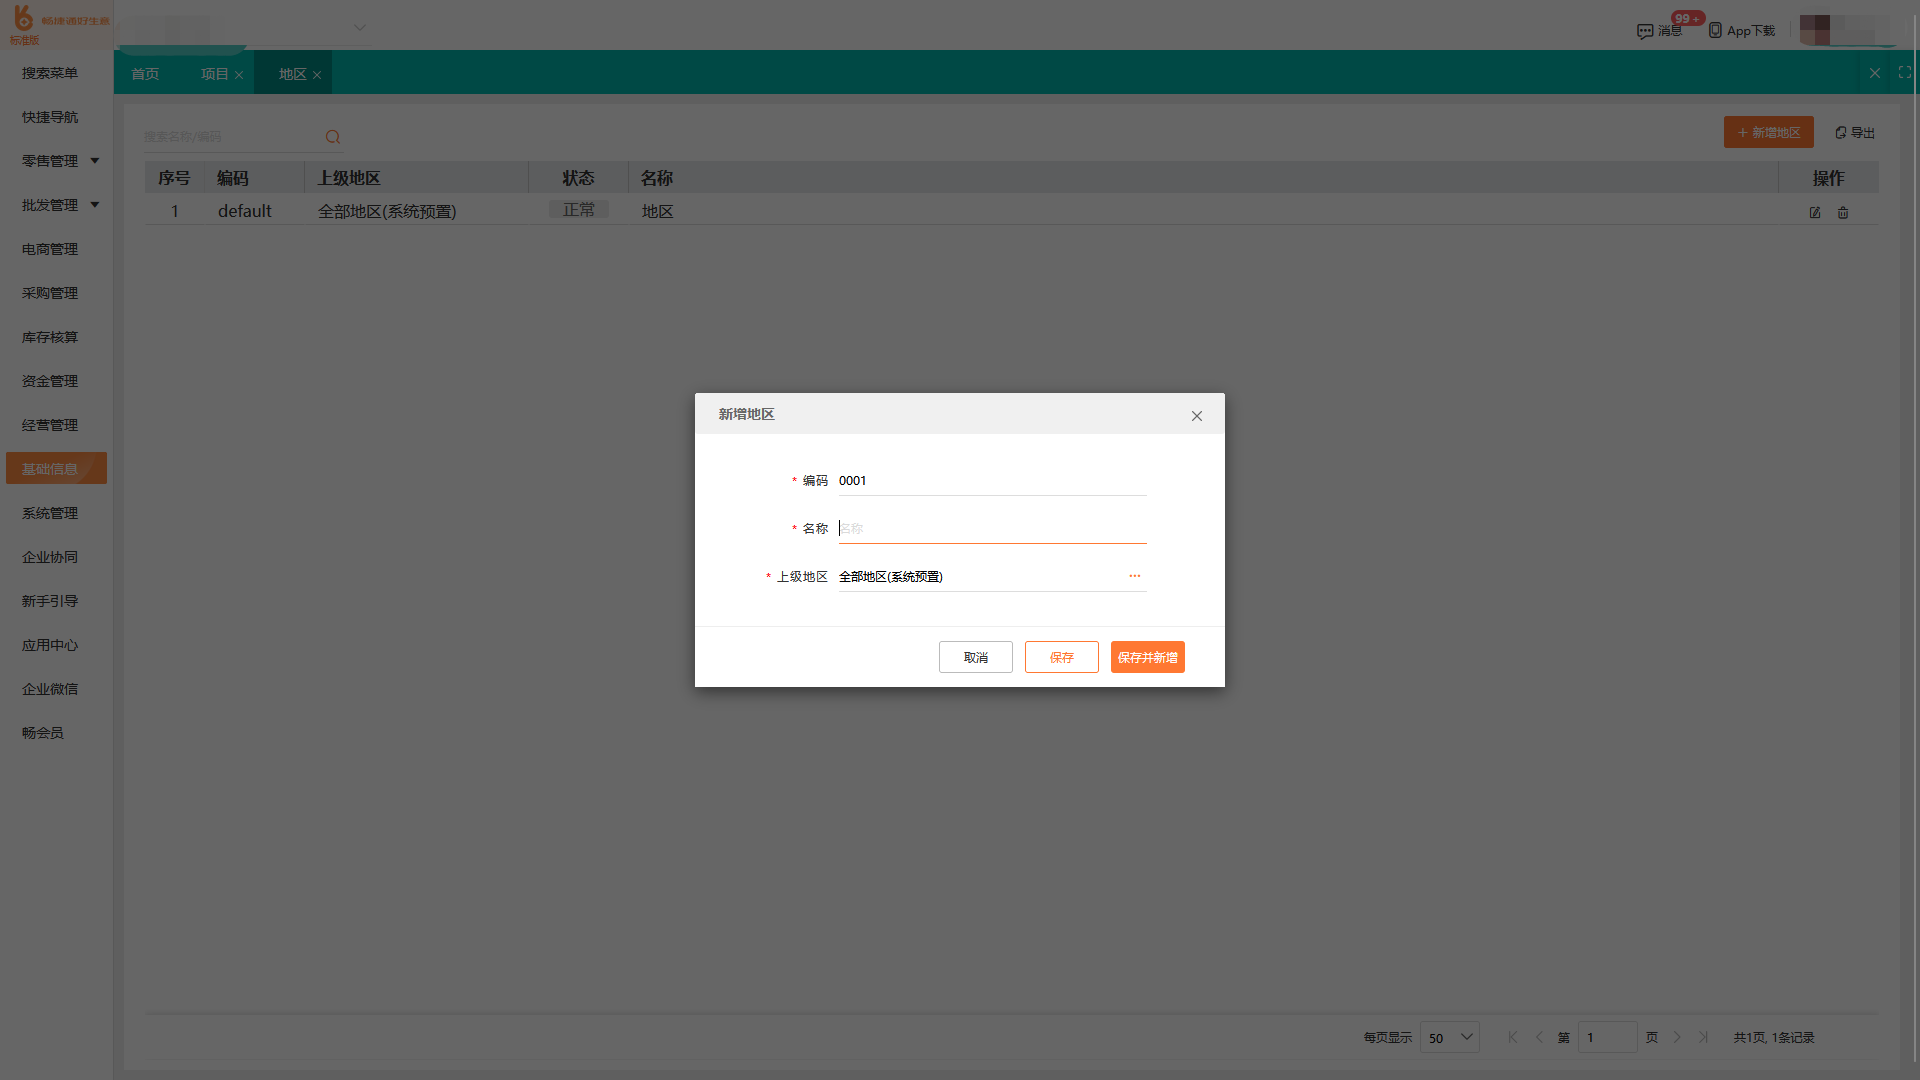Screen dimensions: 1920x1080
Task: Click the search magnifier icon
Action: pyautogui.click(x=334, y=136)
